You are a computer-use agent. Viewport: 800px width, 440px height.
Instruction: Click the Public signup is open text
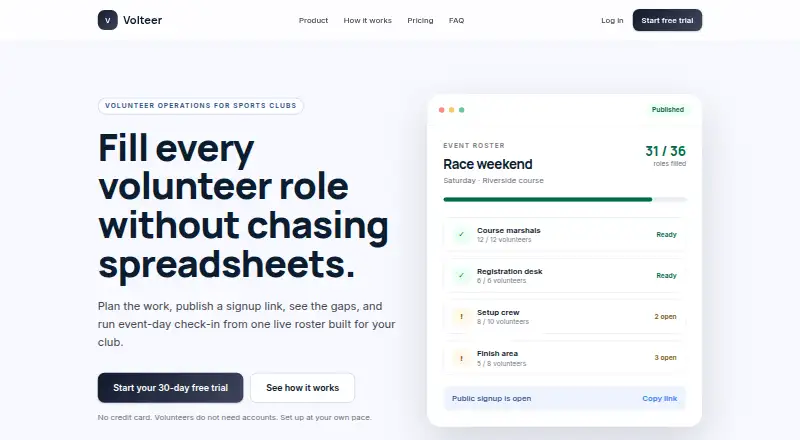pos(491,399)
